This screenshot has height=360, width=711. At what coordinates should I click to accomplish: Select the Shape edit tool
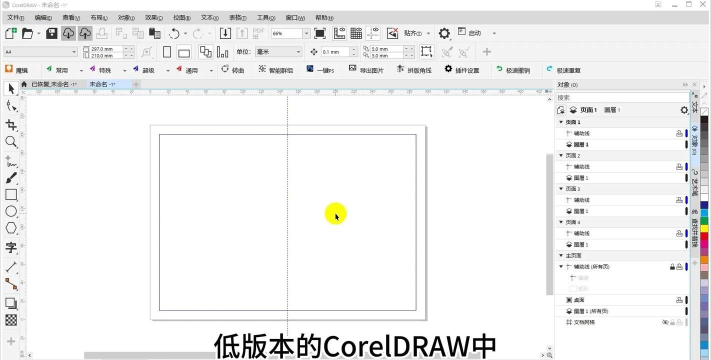11,107
